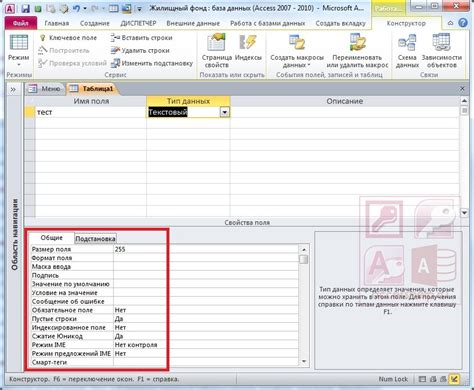Show Зависимости объектов dependencies

click(442, 51)
